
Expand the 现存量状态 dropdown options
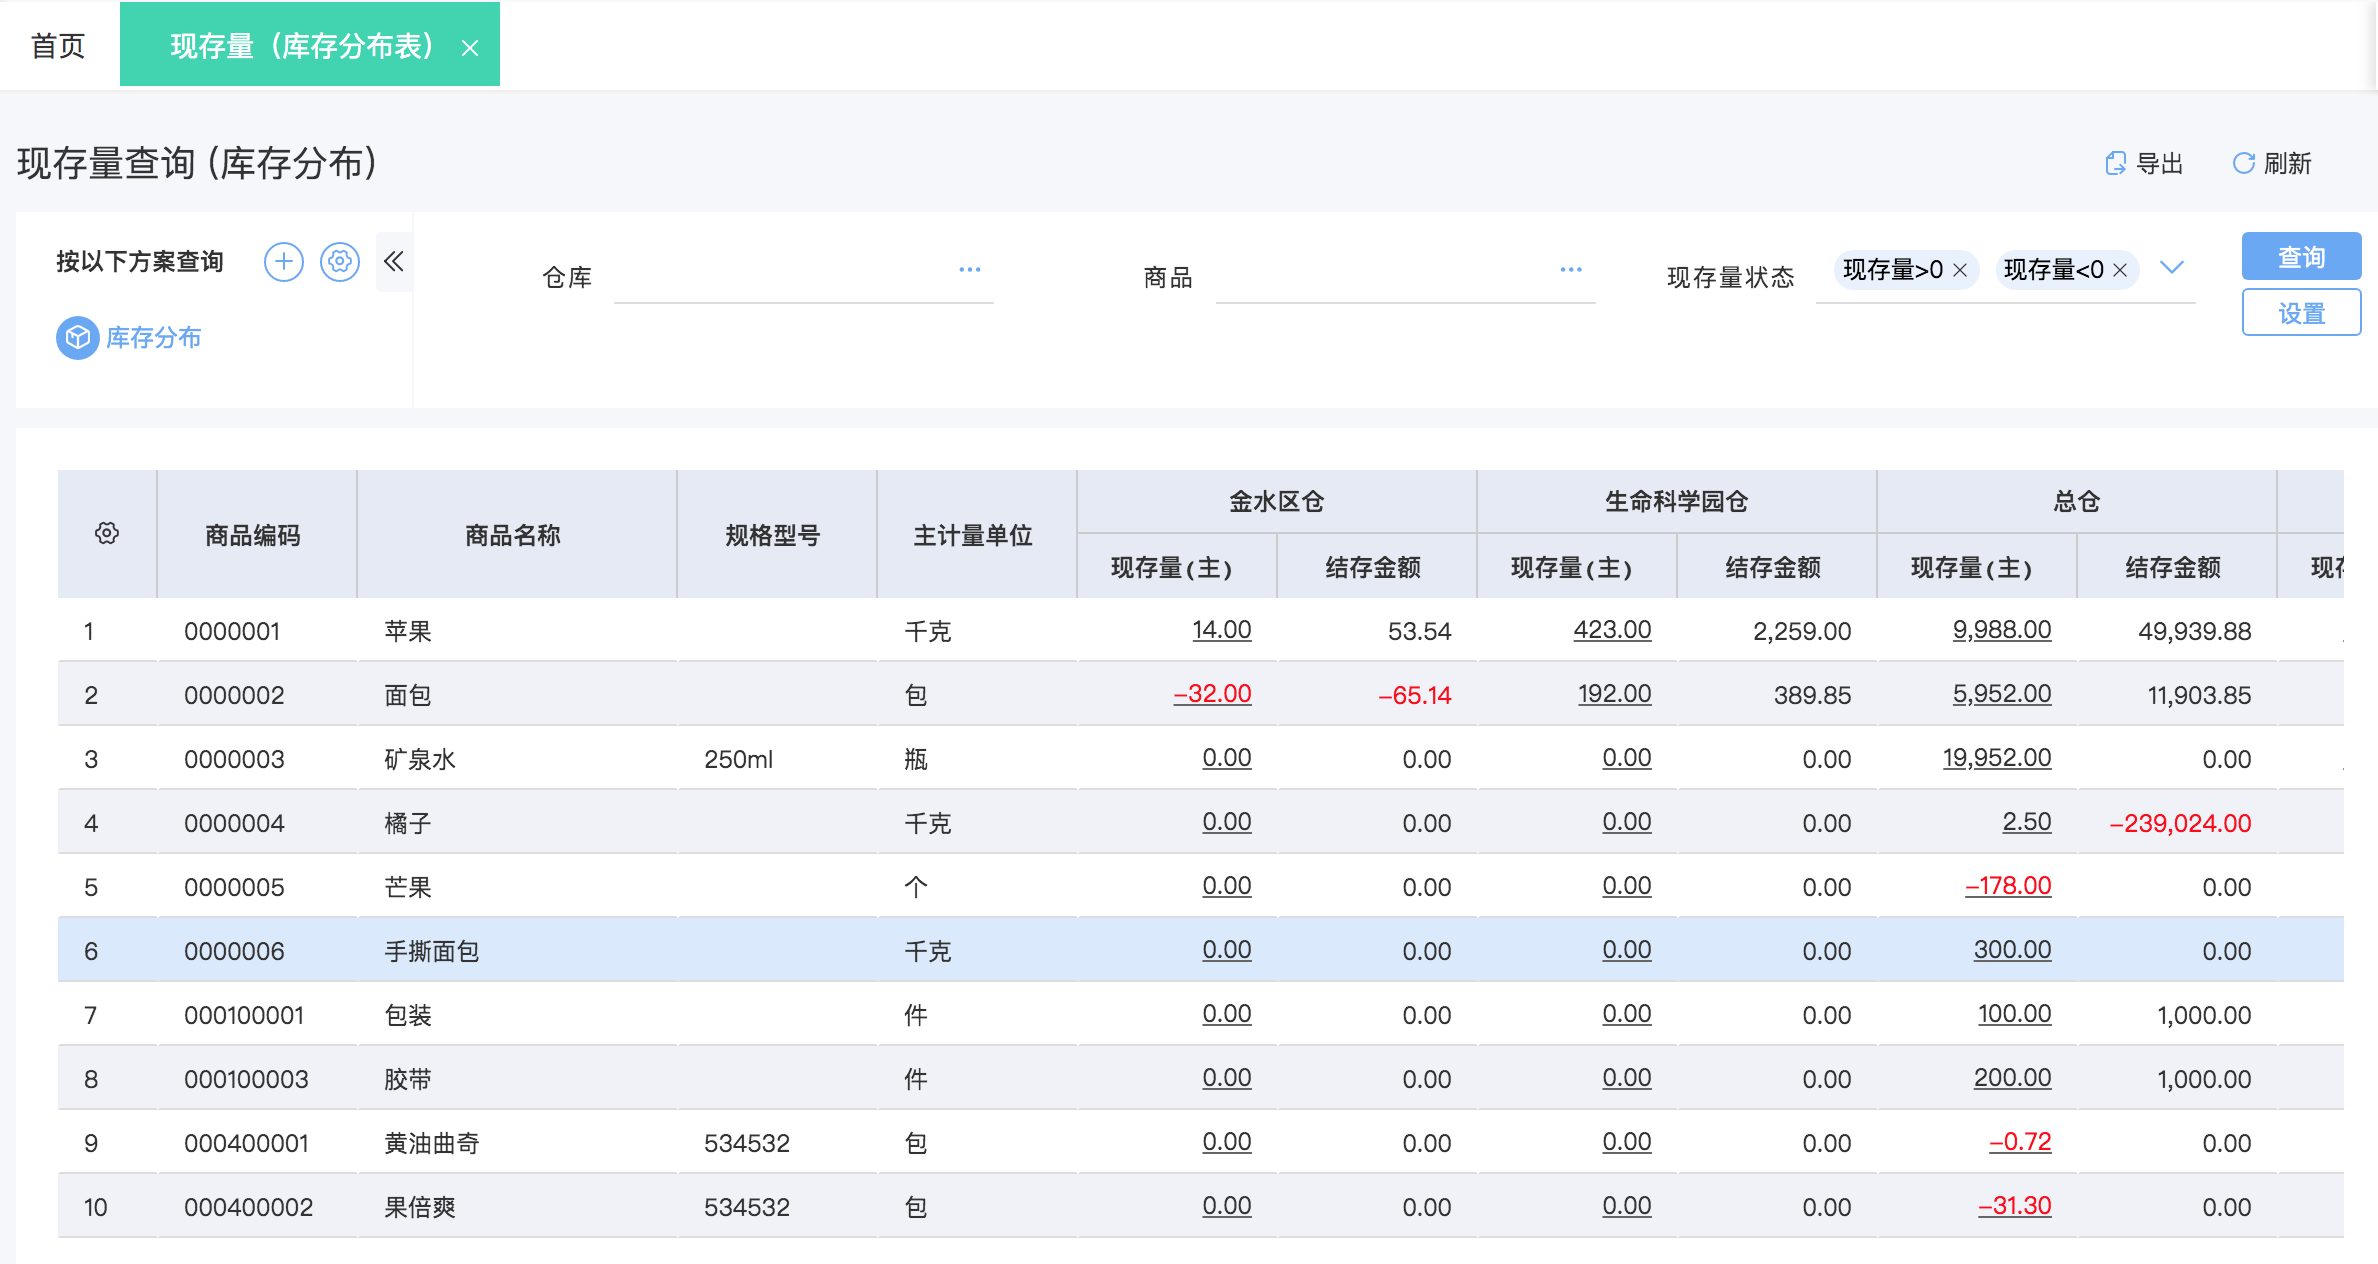tap(2178, 269)
